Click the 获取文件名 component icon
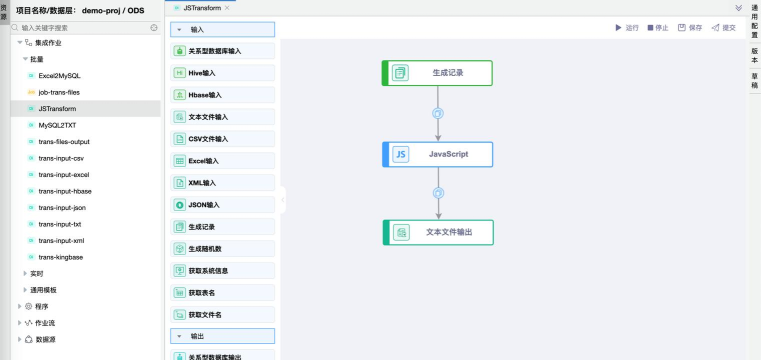This screenshot has height=360, width=761. pos(180,315)
